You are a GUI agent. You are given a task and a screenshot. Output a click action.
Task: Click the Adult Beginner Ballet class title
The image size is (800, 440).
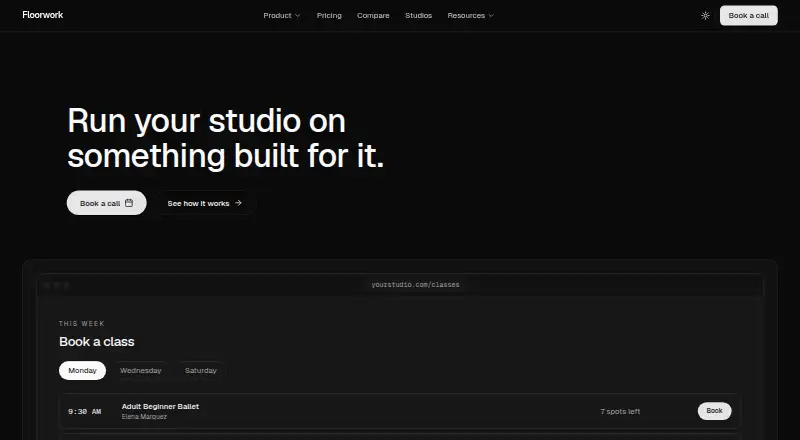point(160,406)
